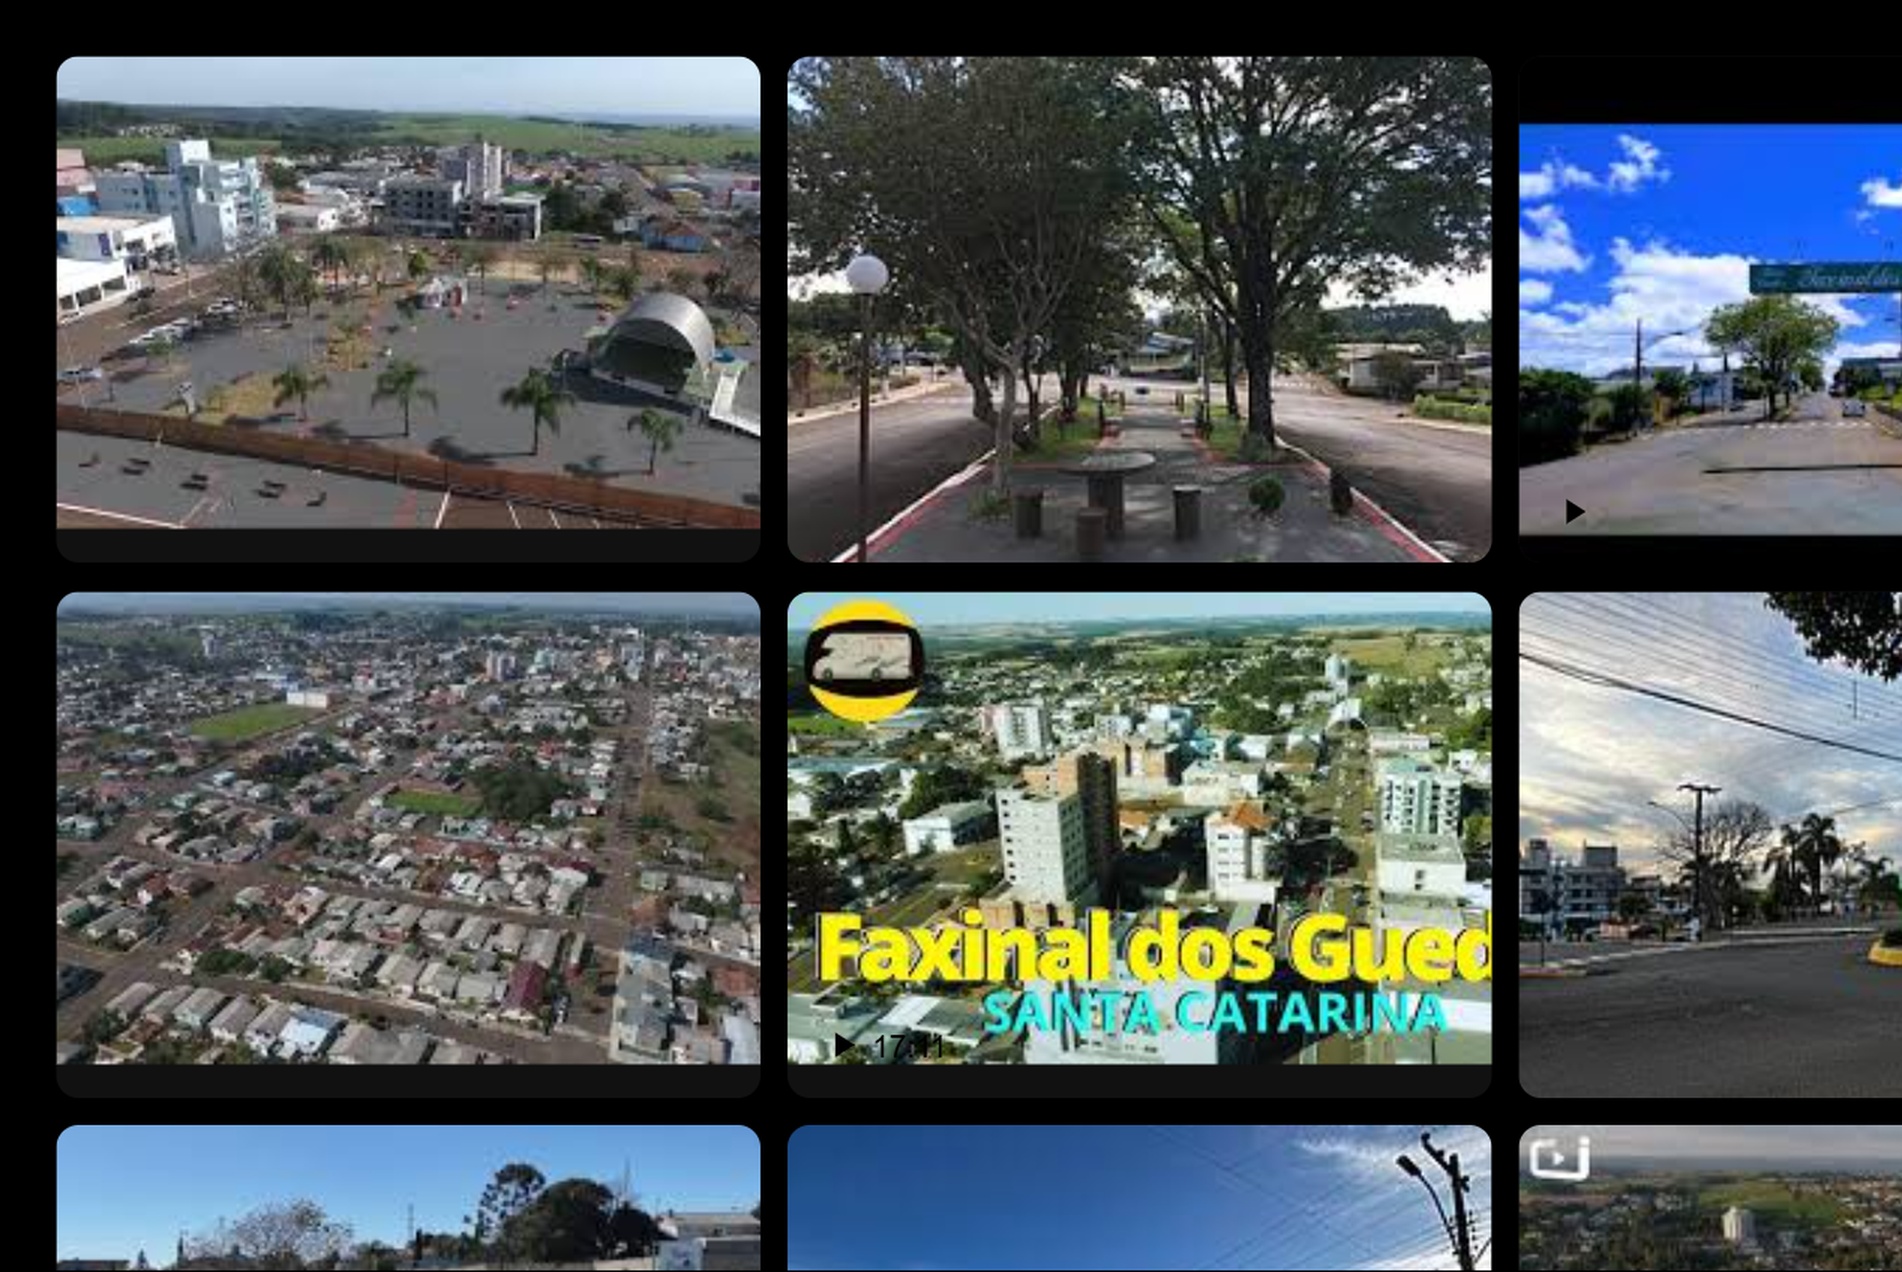Click the video clip icon on bottom-right thumbnail

[x=1559, y=1158]
